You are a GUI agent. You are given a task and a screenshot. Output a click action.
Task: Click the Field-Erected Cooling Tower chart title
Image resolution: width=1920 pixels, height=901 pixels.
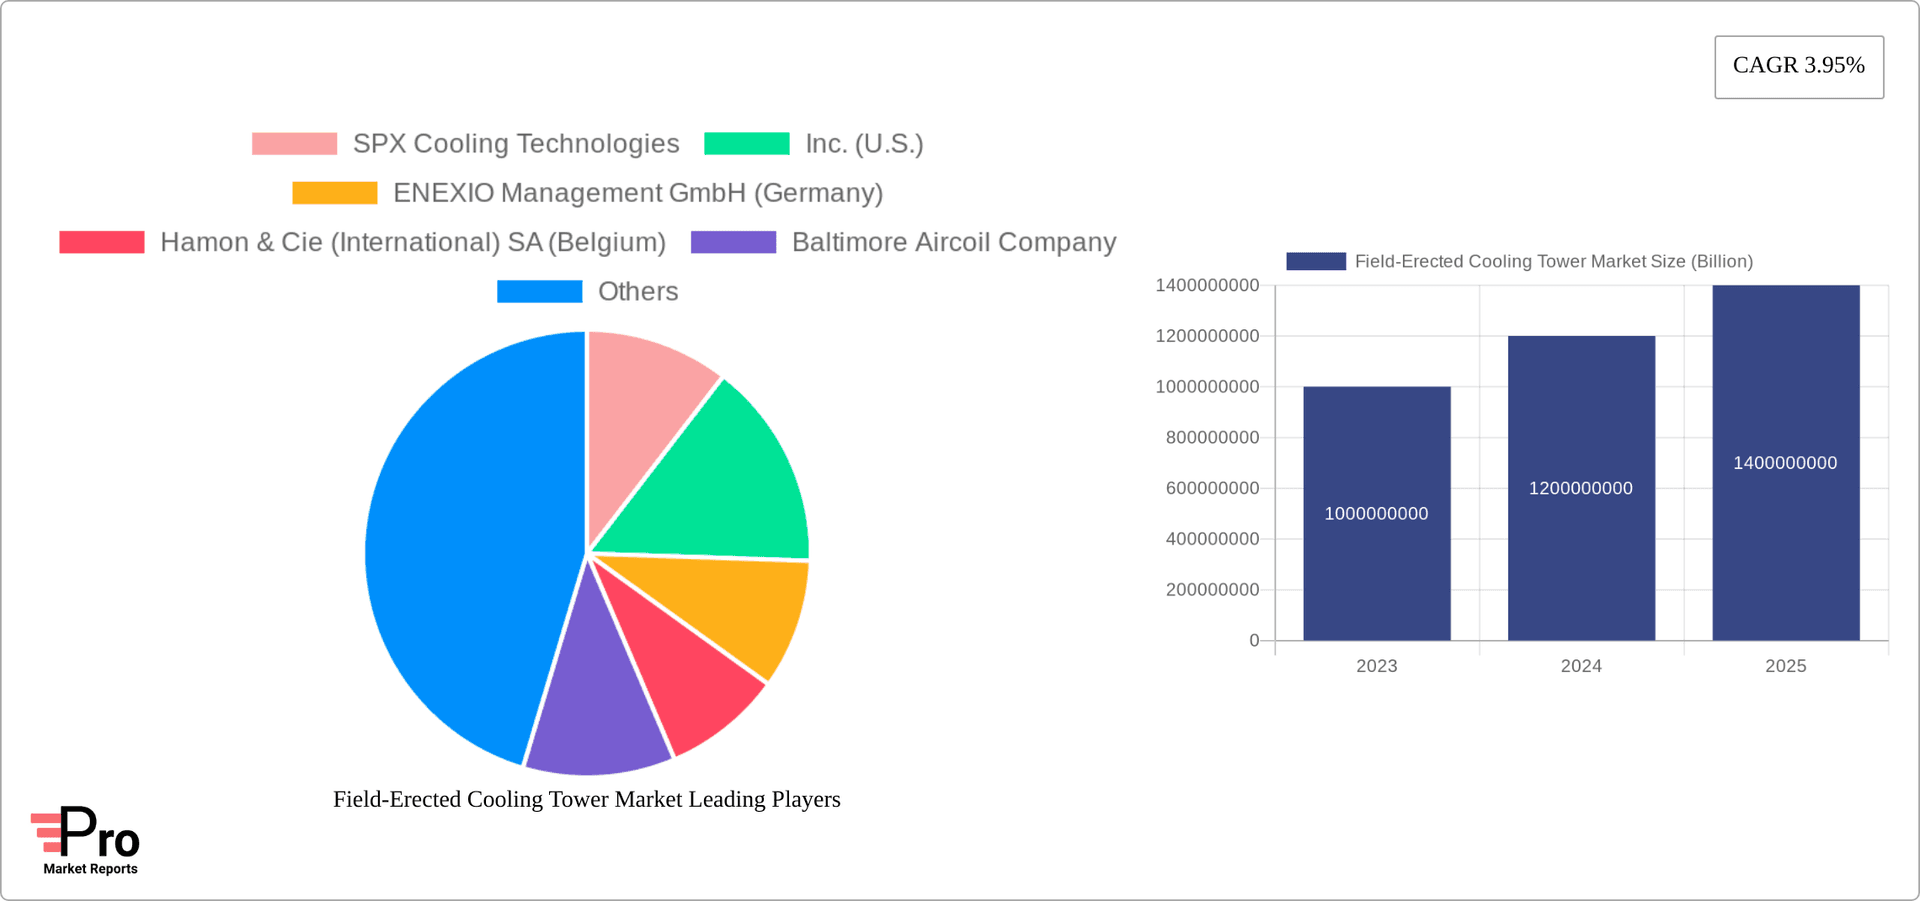point(587,799)
